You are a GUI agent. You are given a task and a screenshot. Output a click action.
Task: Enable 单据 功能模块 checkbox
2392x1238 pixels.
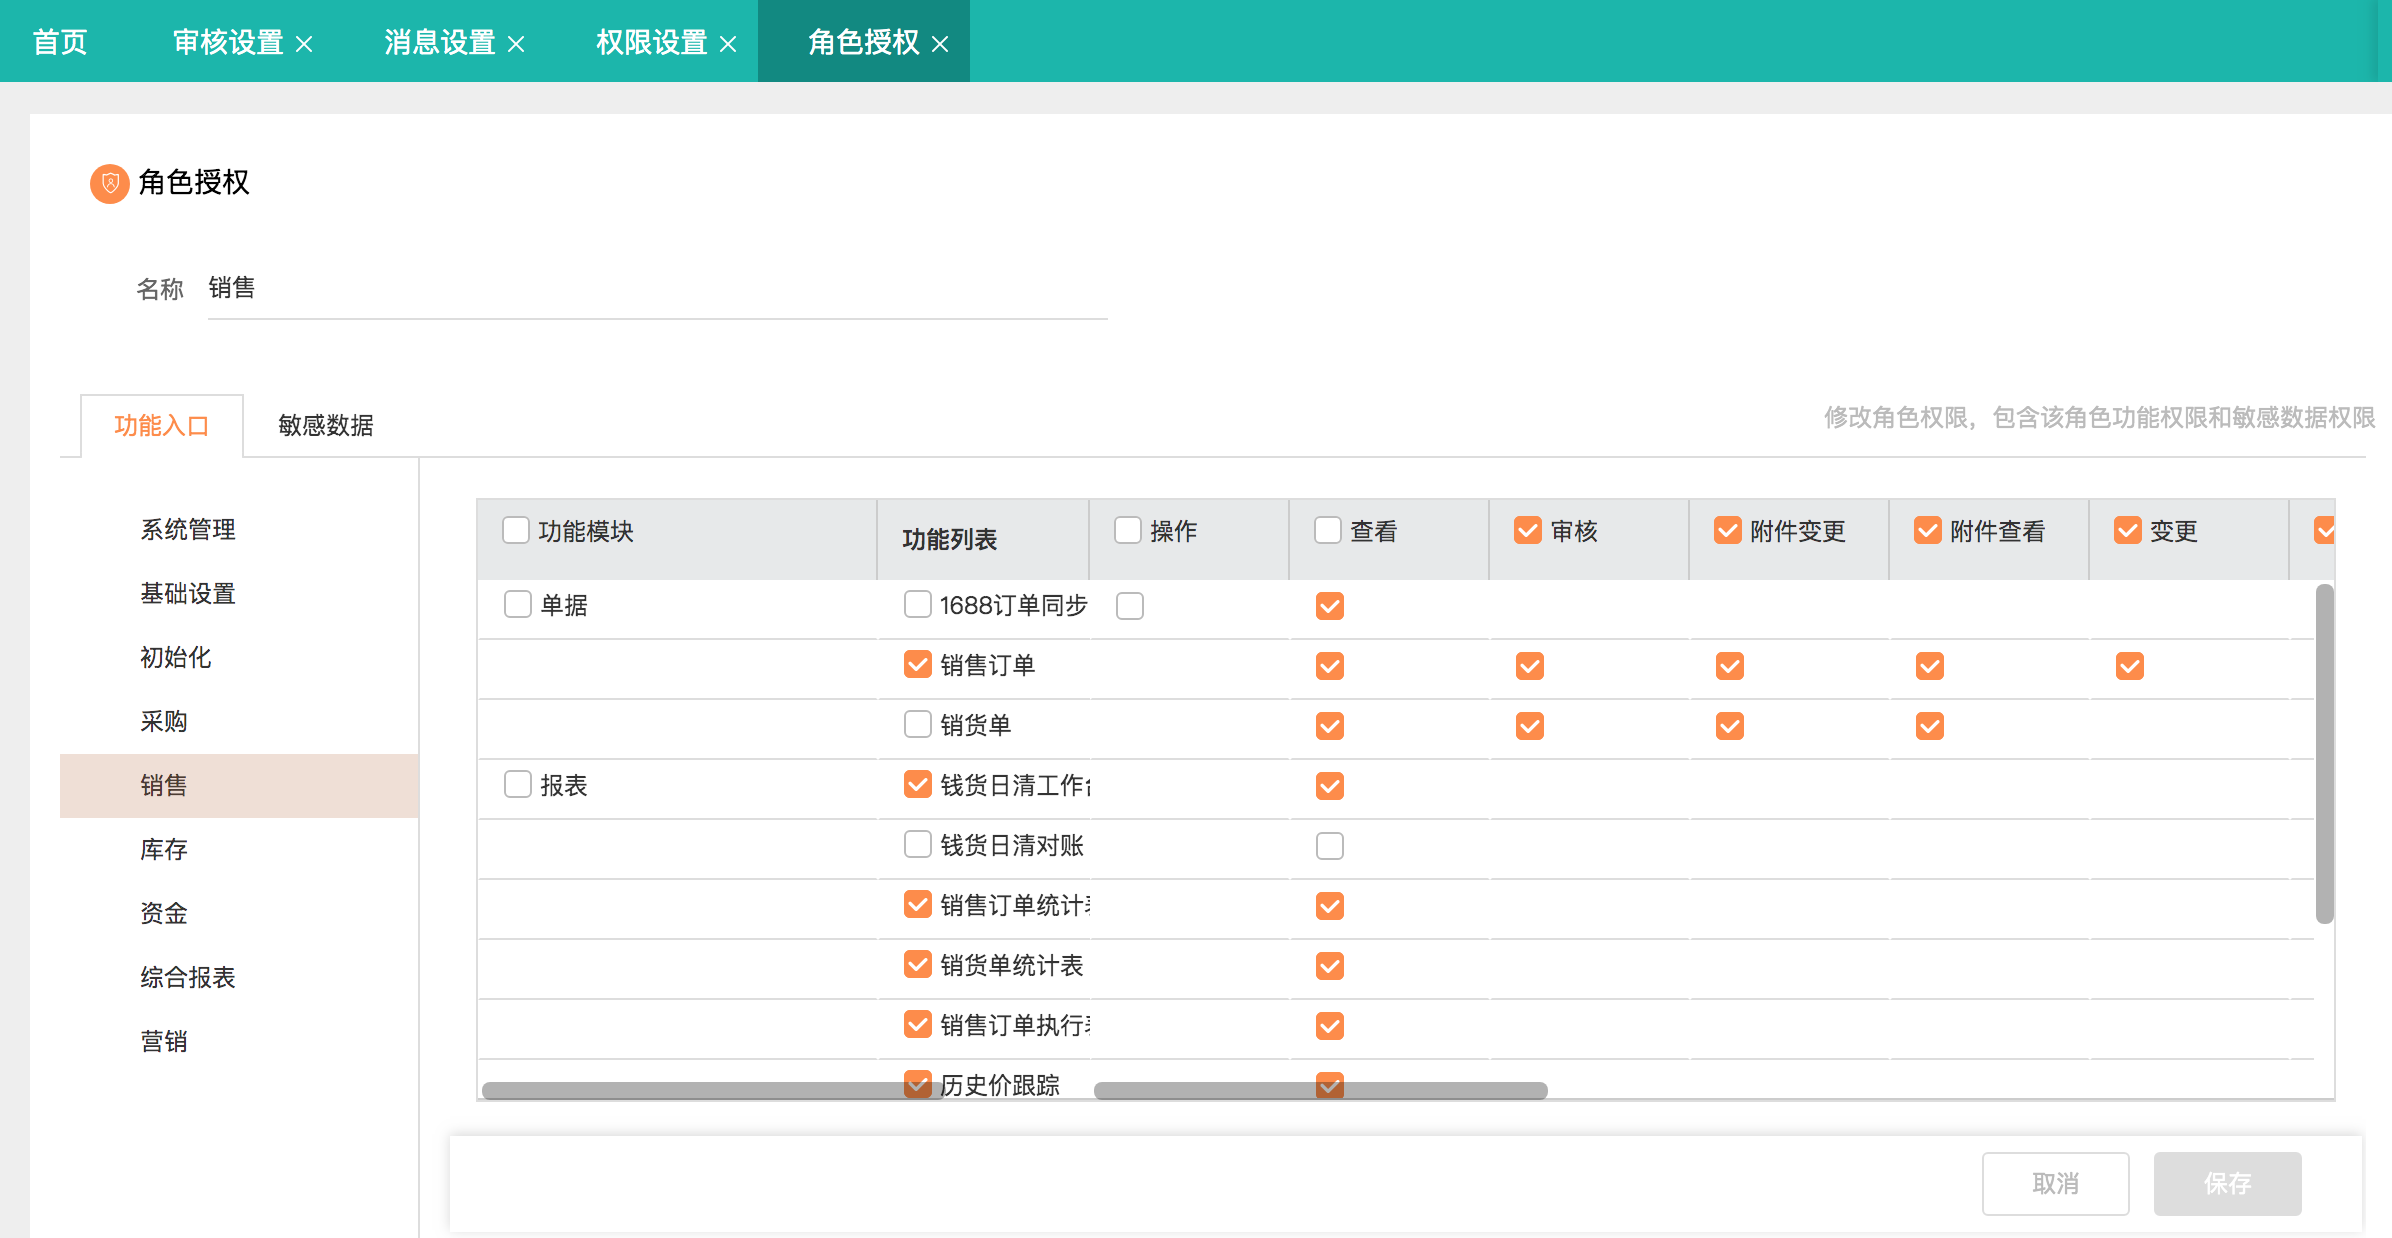[518, 605]
